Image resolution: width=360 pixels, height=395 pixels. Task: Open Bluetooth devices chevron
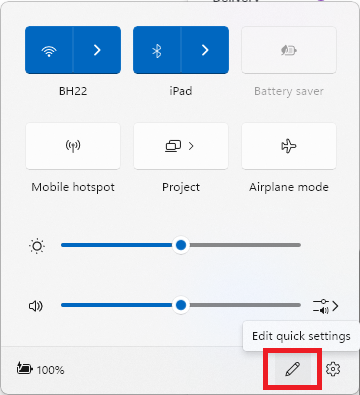(205, 50)
